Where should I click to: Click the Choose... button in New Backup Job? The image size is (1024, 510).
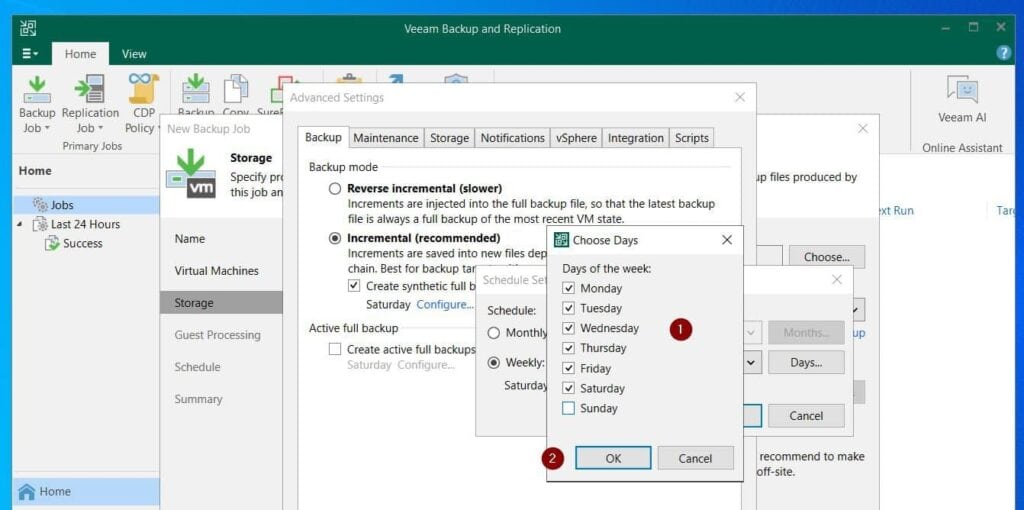click(827, 257)
